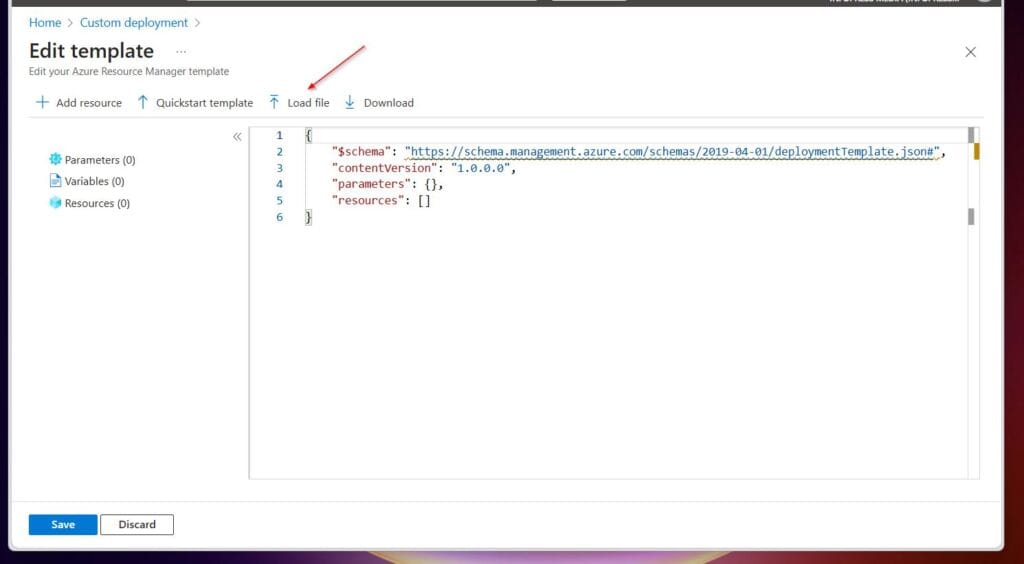Viewport: 1024px width, 564px height.
Task: Click the Variables document icon
Action: click(56, 181)
